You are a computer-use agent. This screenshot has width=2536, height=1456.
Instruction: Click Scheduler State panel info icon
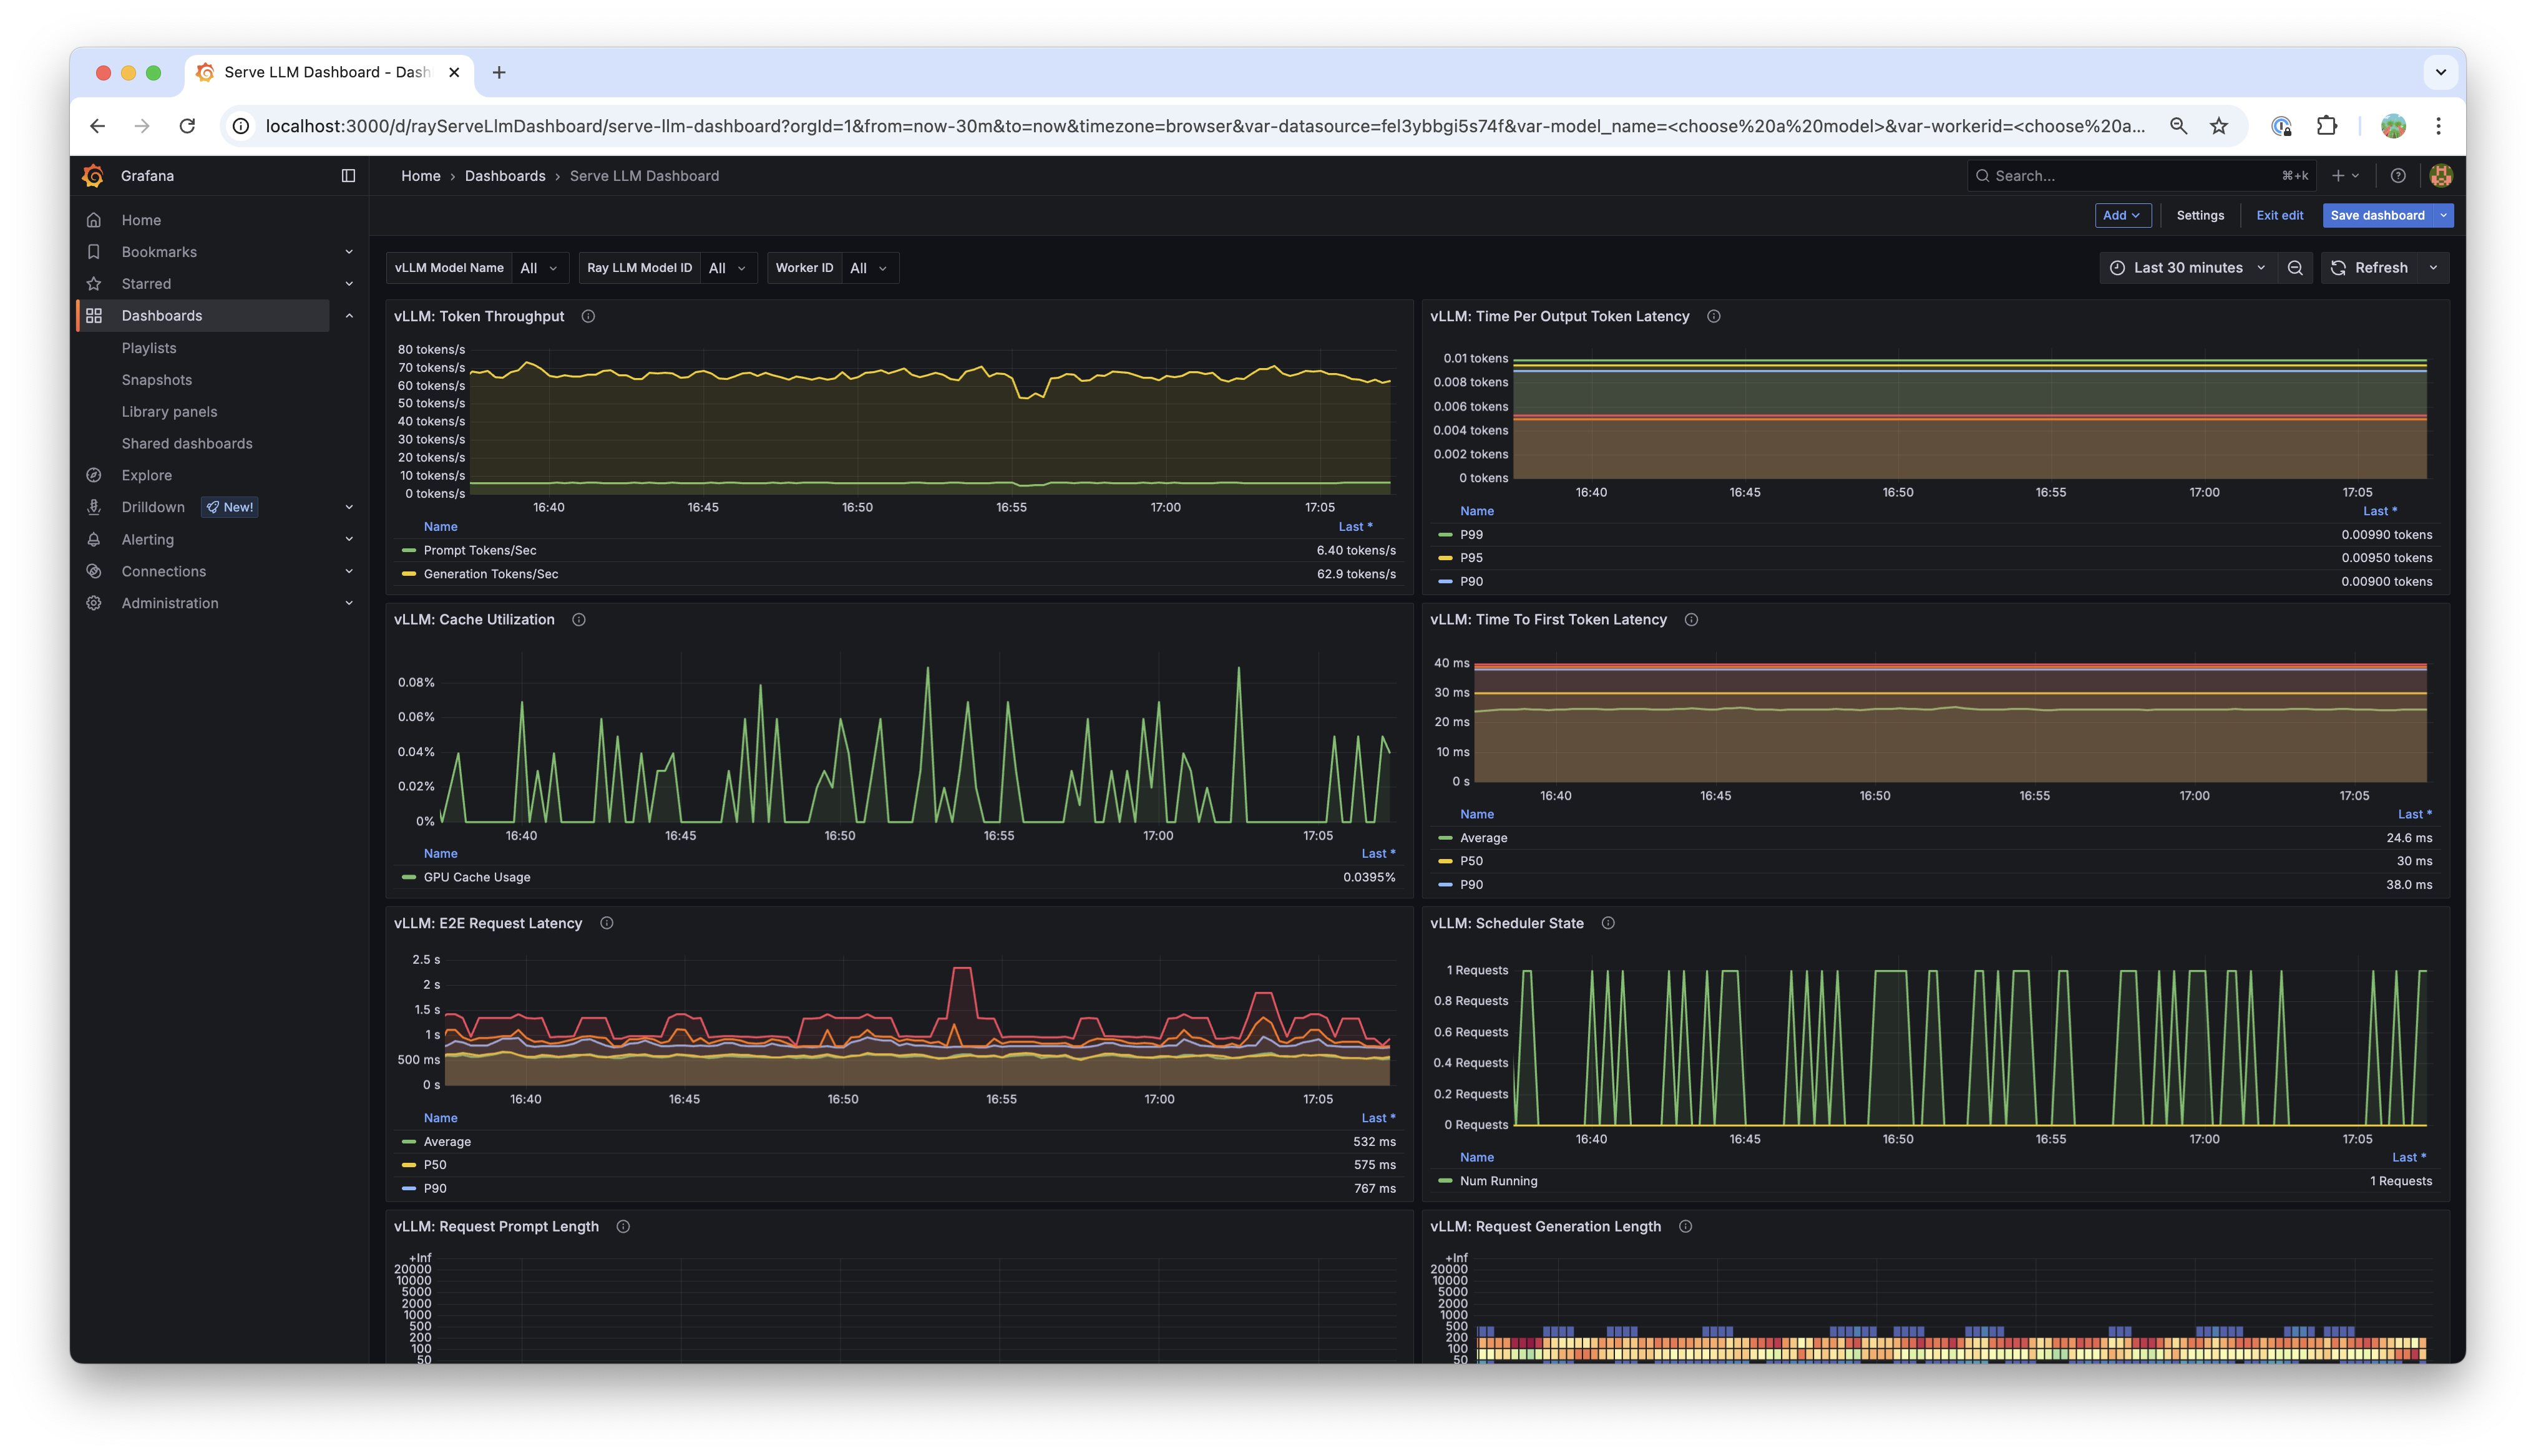point(1607,923)
